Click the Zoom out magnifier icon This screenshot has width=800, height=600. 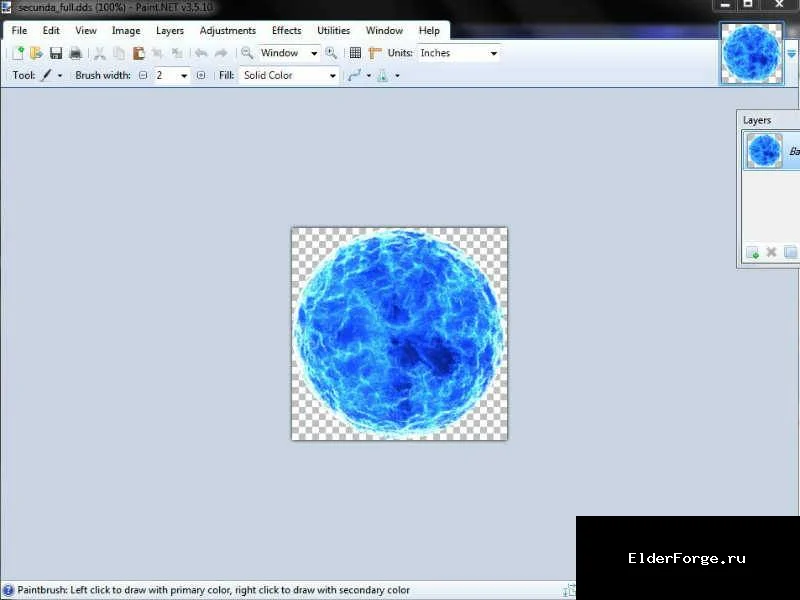247,53
